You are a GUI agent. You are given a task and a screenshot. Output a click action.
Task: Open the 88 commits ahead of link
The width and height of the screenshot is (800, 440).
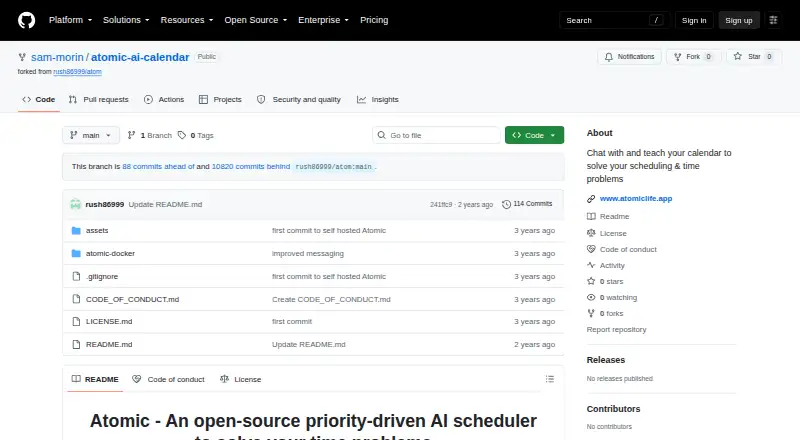(x=158, y=166)
